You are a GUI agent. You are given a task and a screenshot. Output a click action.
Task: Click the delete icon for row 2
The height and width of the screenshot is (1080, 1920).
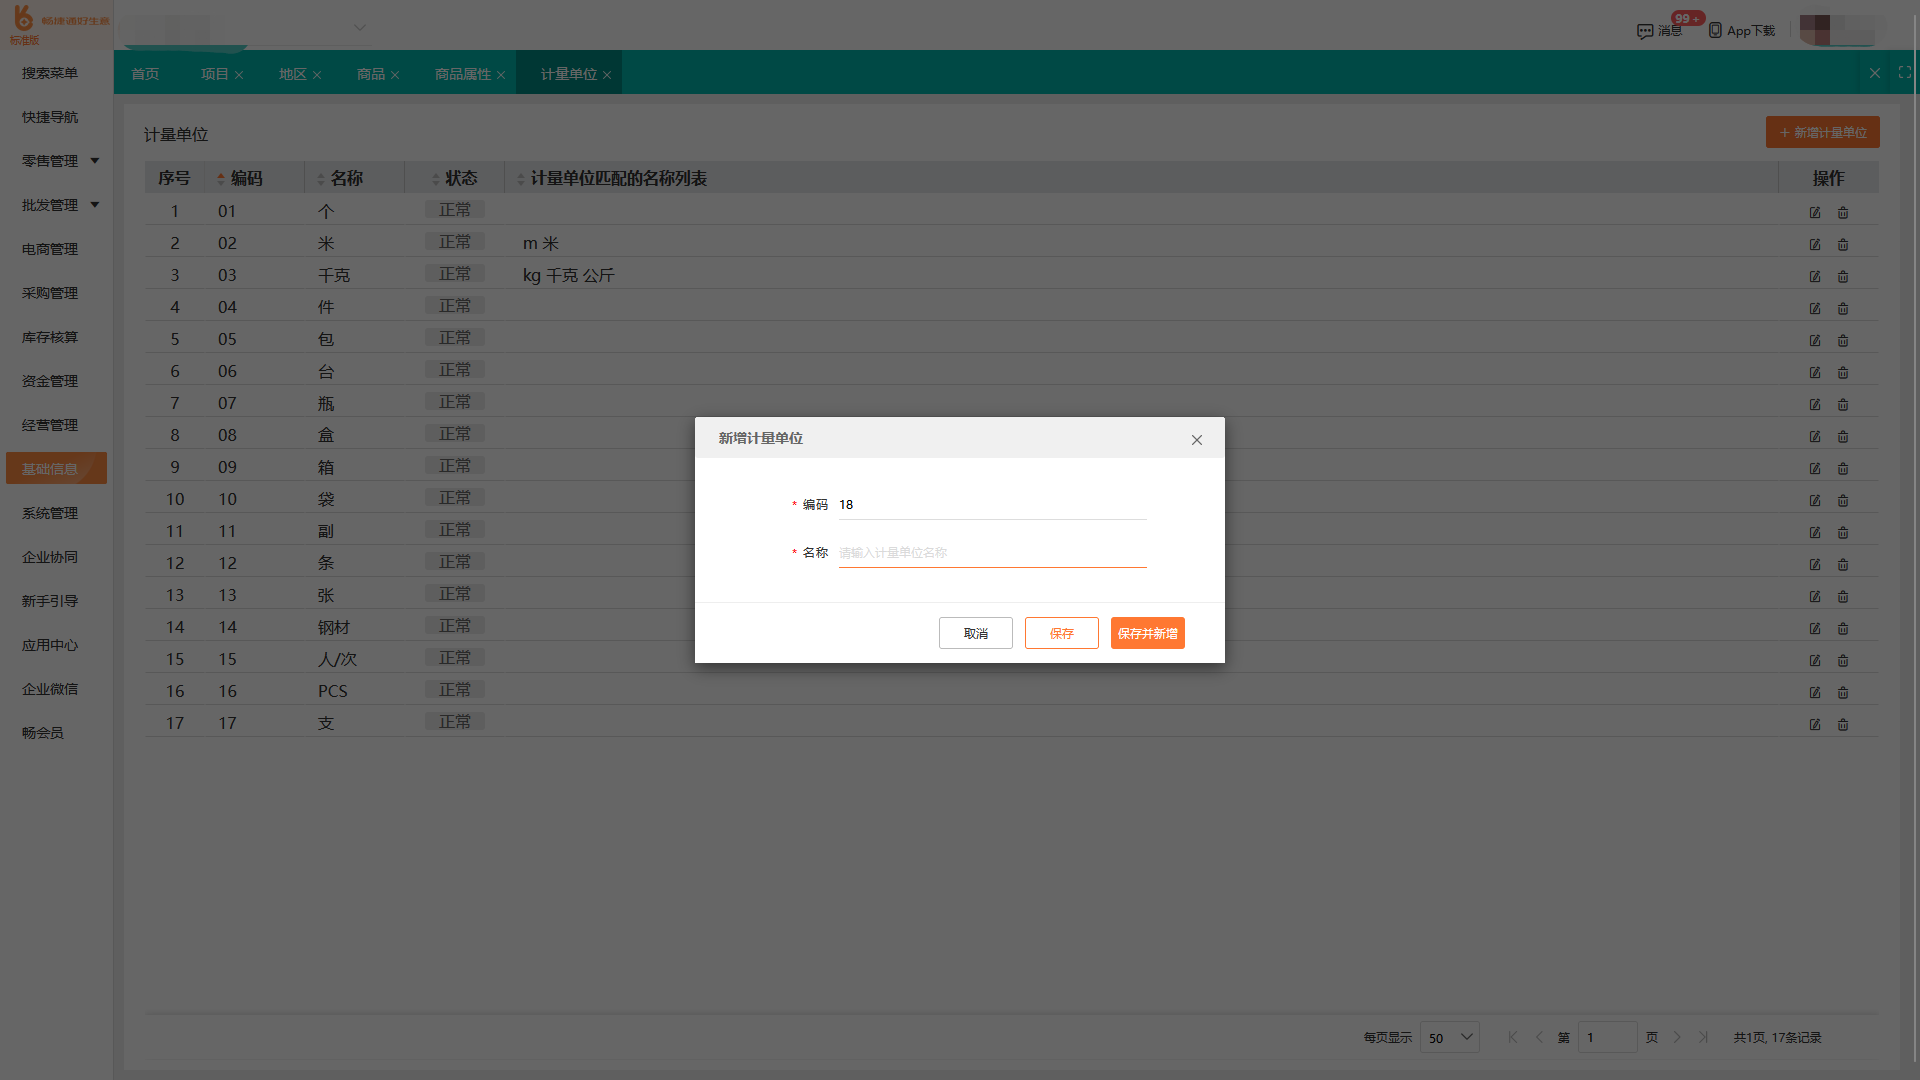[1844, 244]
